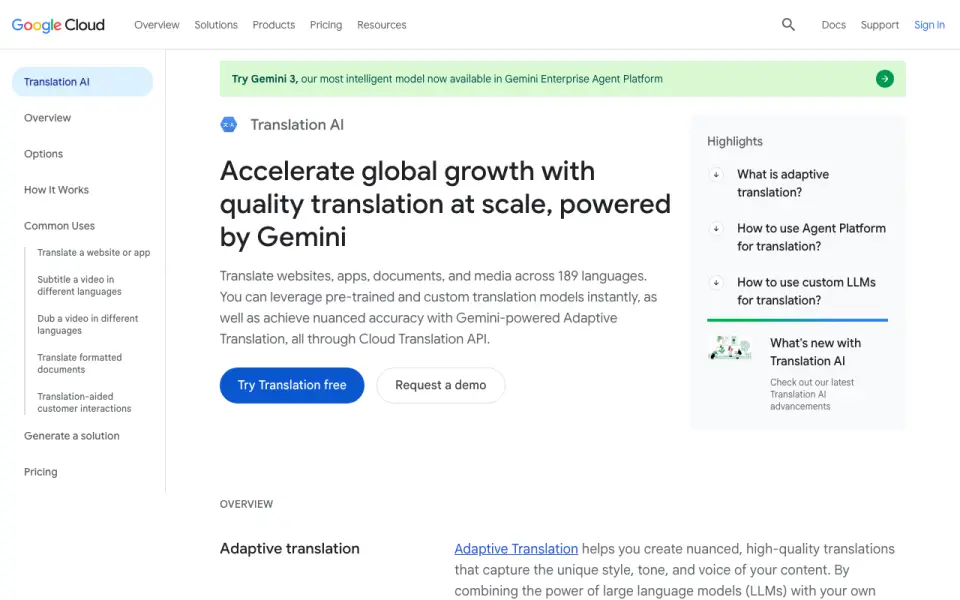Image resolution: width=960 pixels, height=600 pixels.
Task: Open the search magnifier icon
Action: pyautogui.click(x=788, y=24)
